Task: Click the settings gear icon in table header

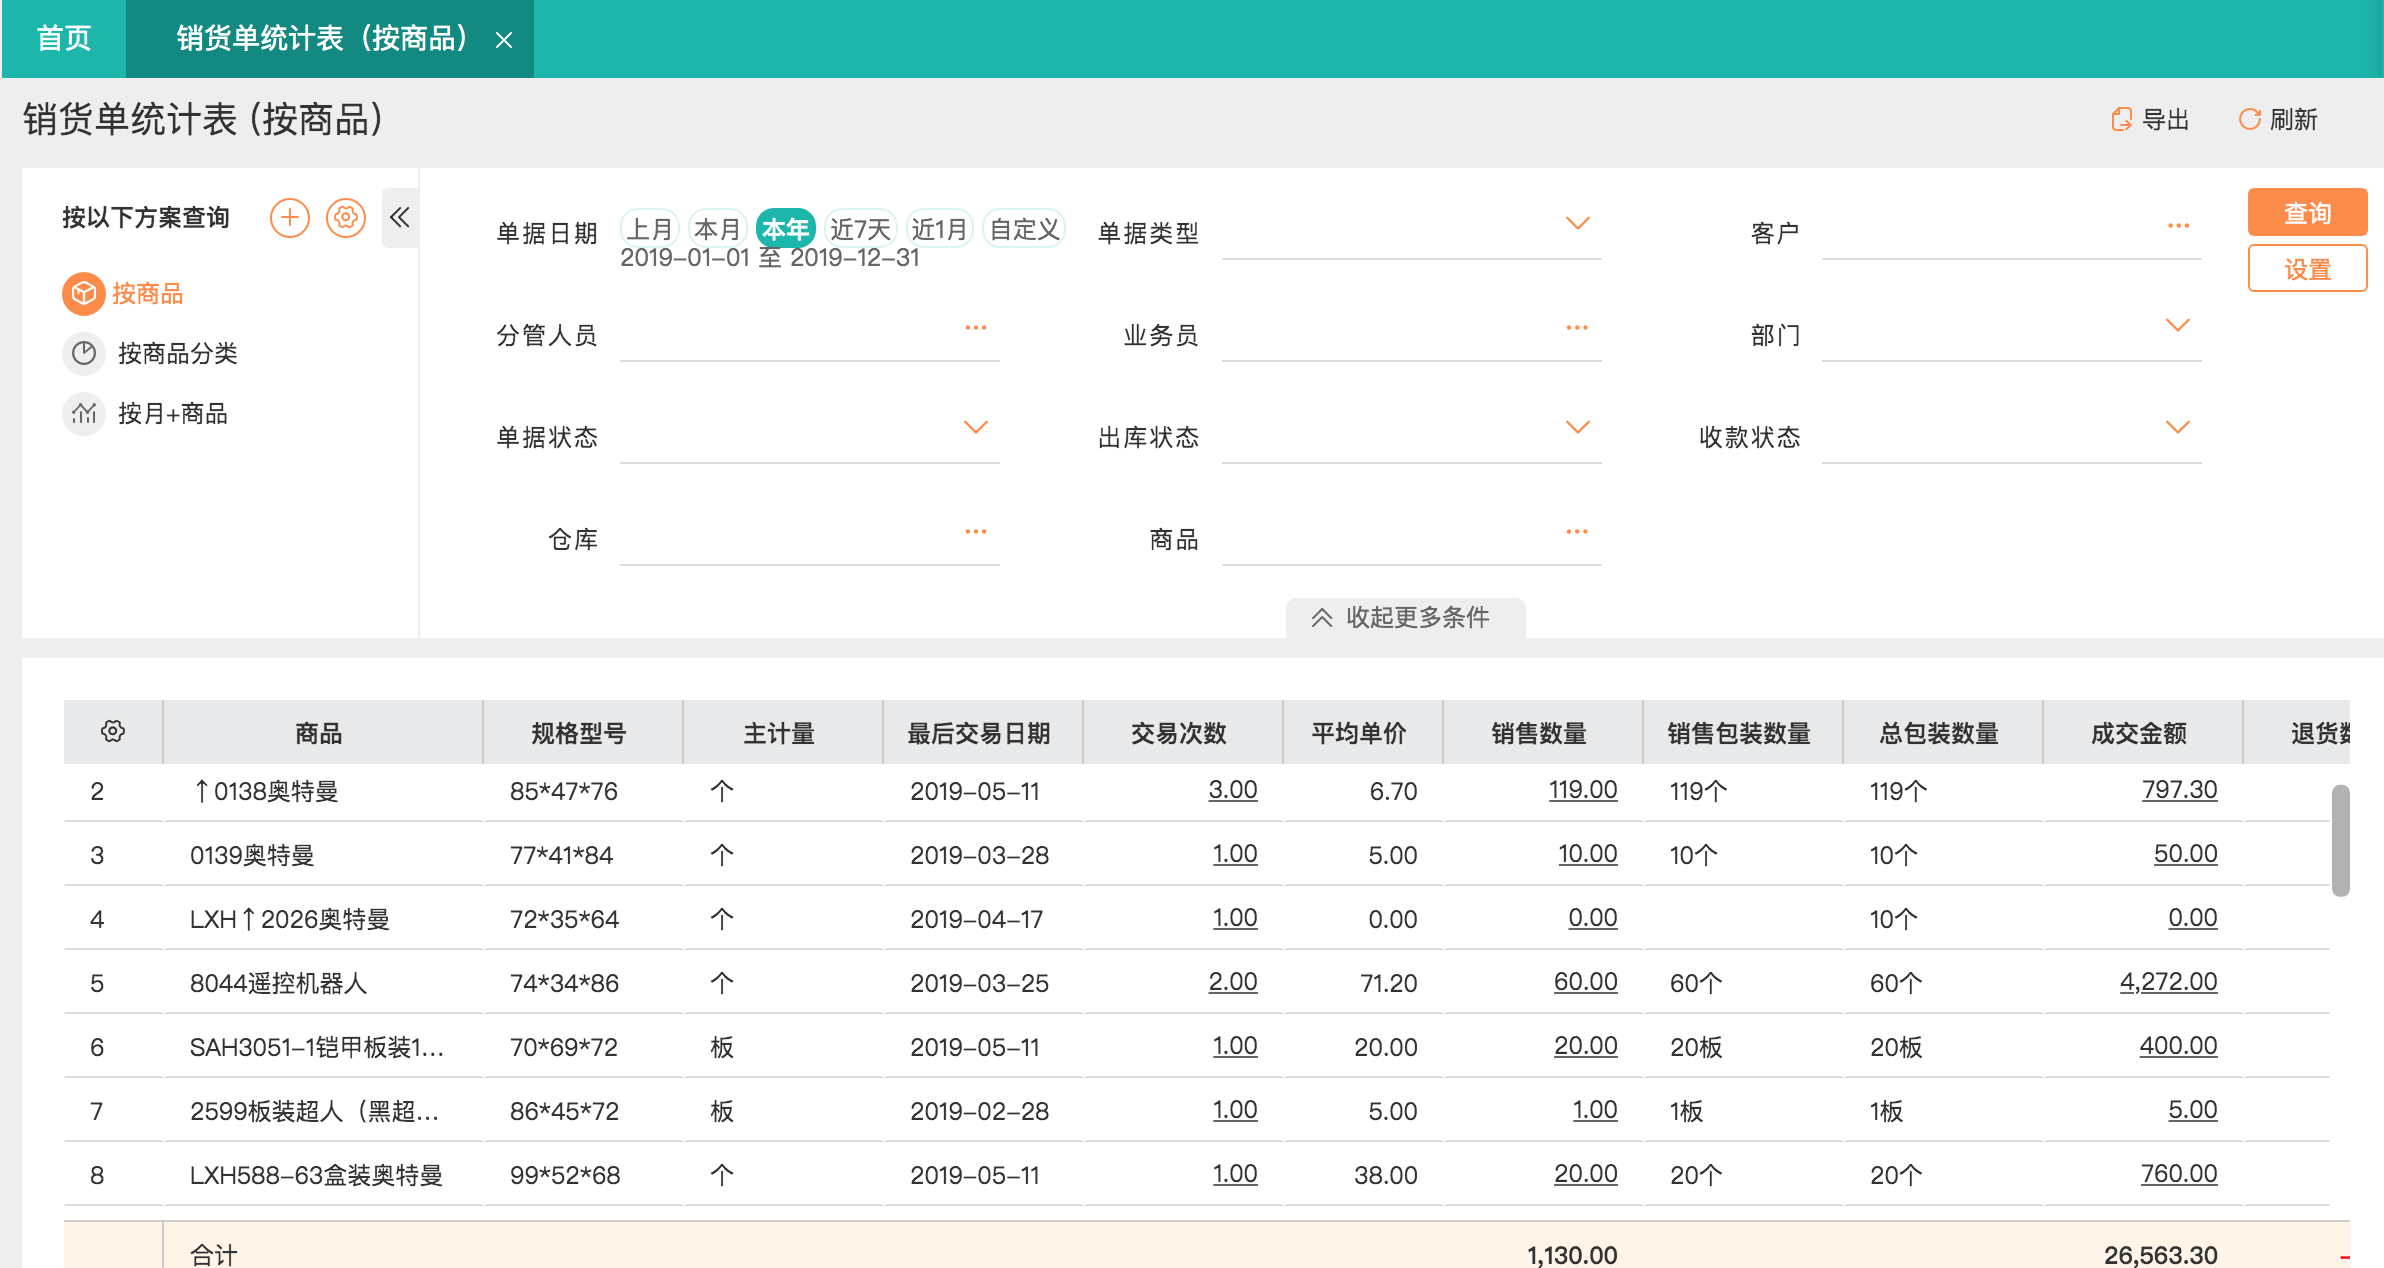Action: pos(112,729)
